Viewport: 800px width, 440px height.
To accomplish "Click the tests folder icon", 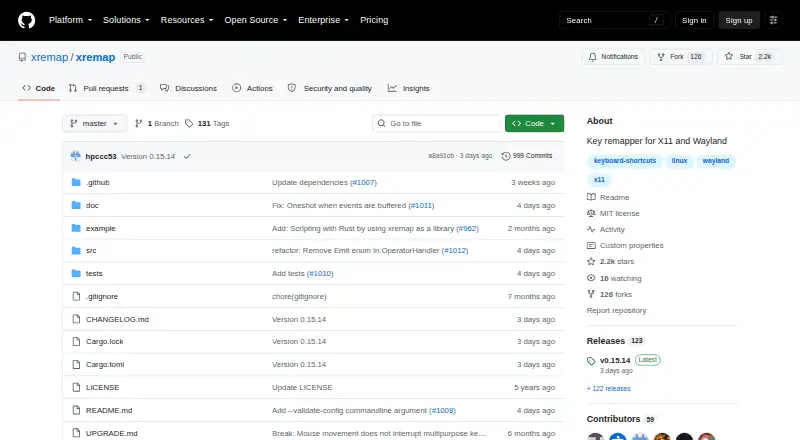I will pyautogui.click(x=76, y=274).
